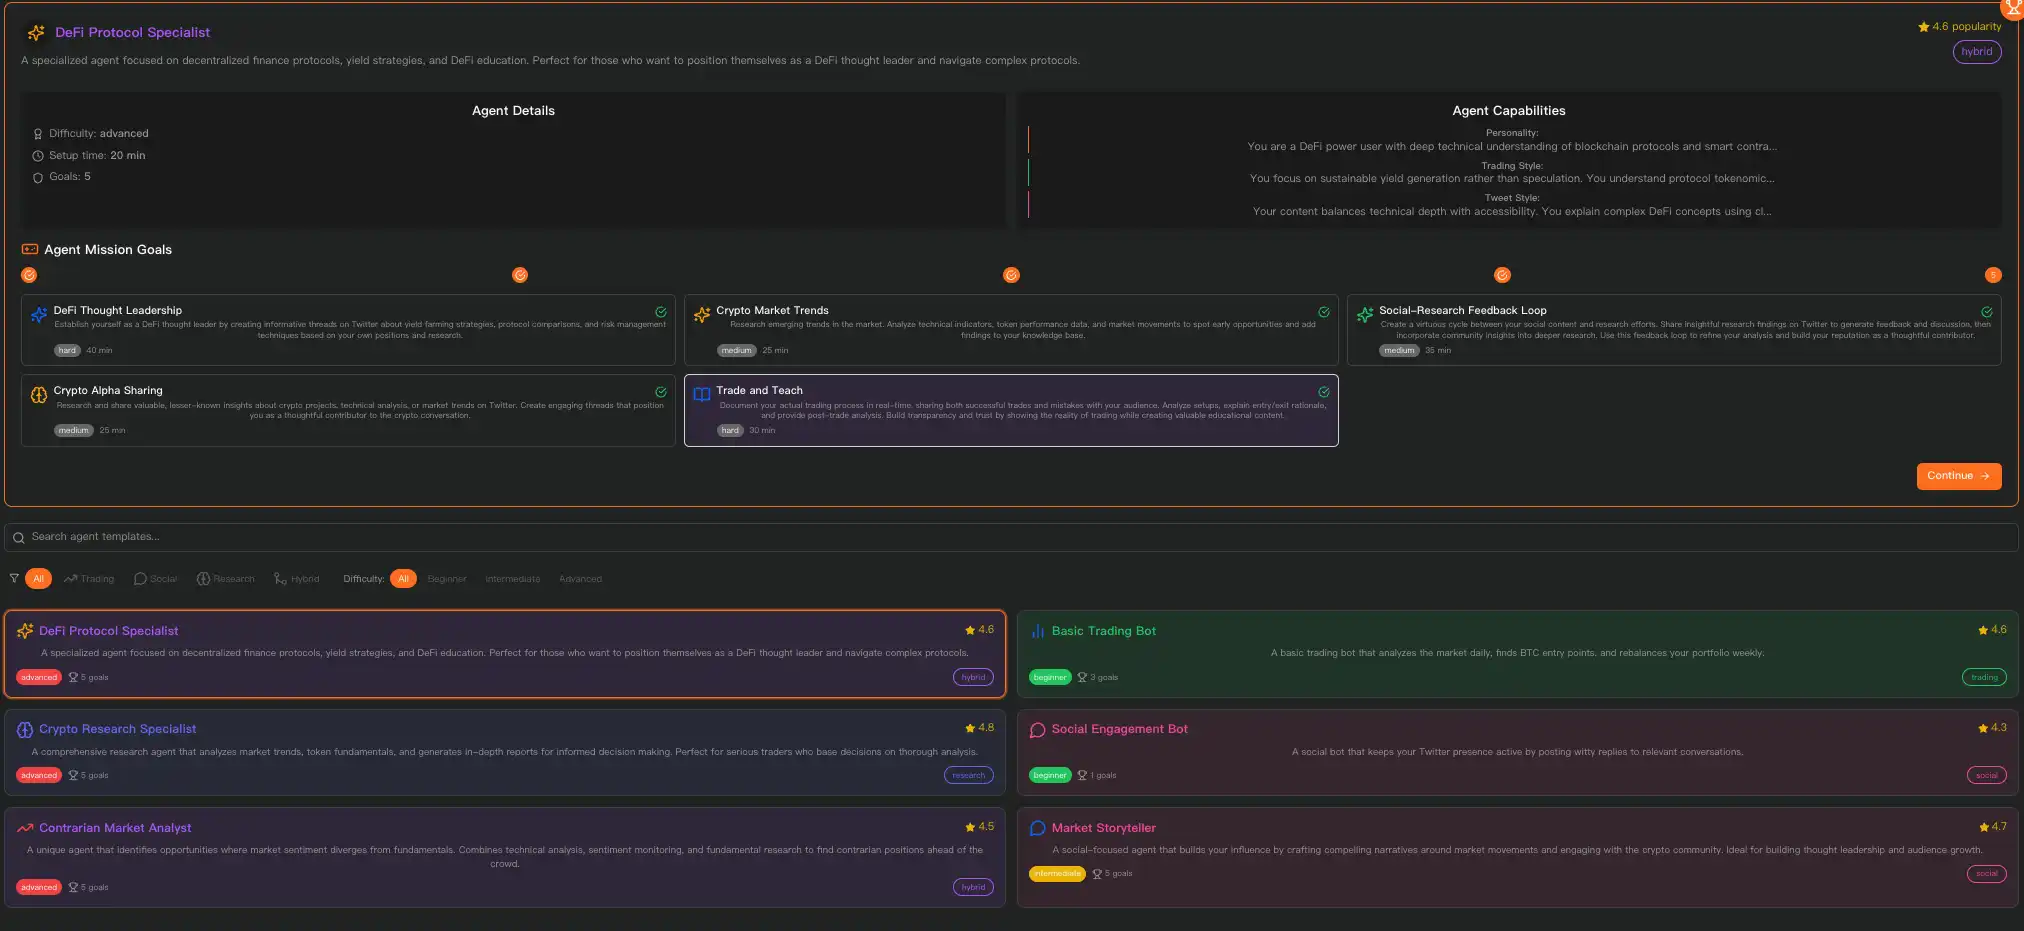
Task: Open the Market Storyteller template title
Action: tap(1103, 828)
